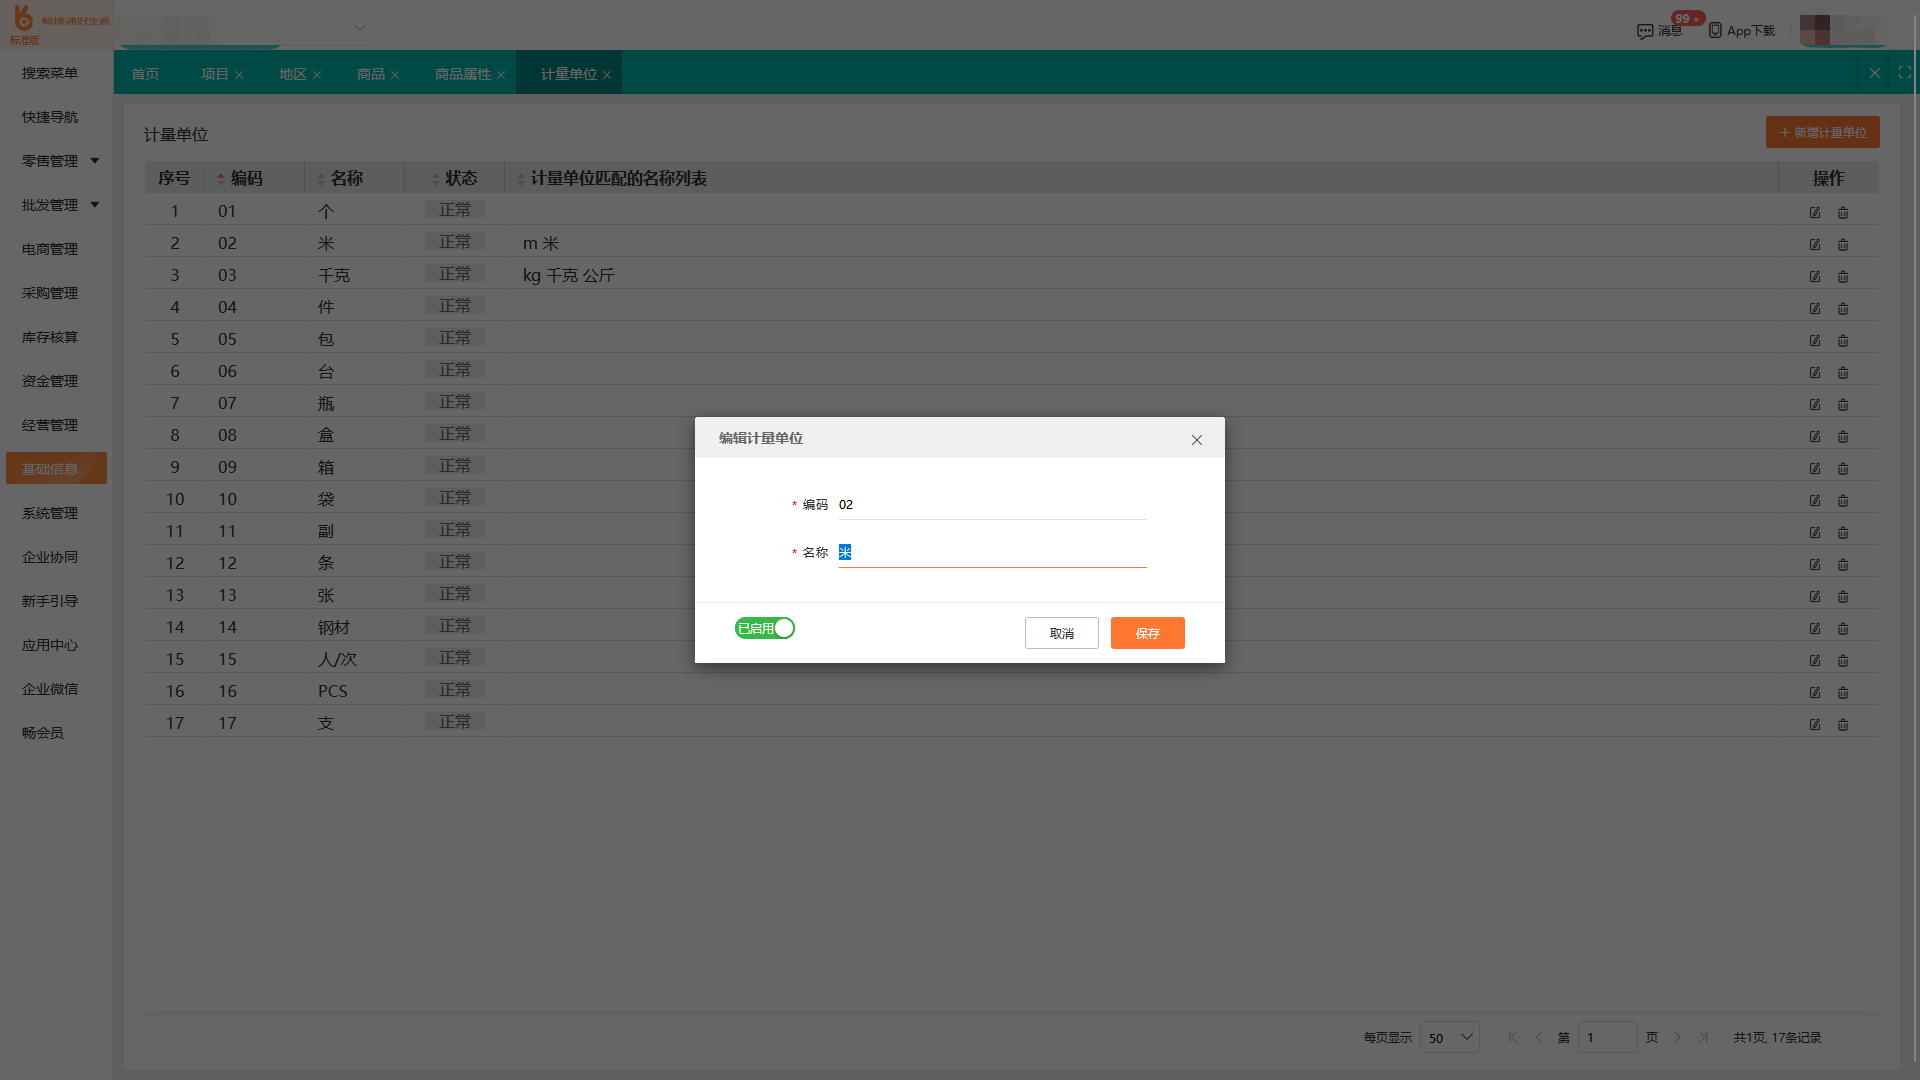Toggle the 已启用 switch in dialog
Viewport: 1920px width, 1080px height.
click(765, 628)
